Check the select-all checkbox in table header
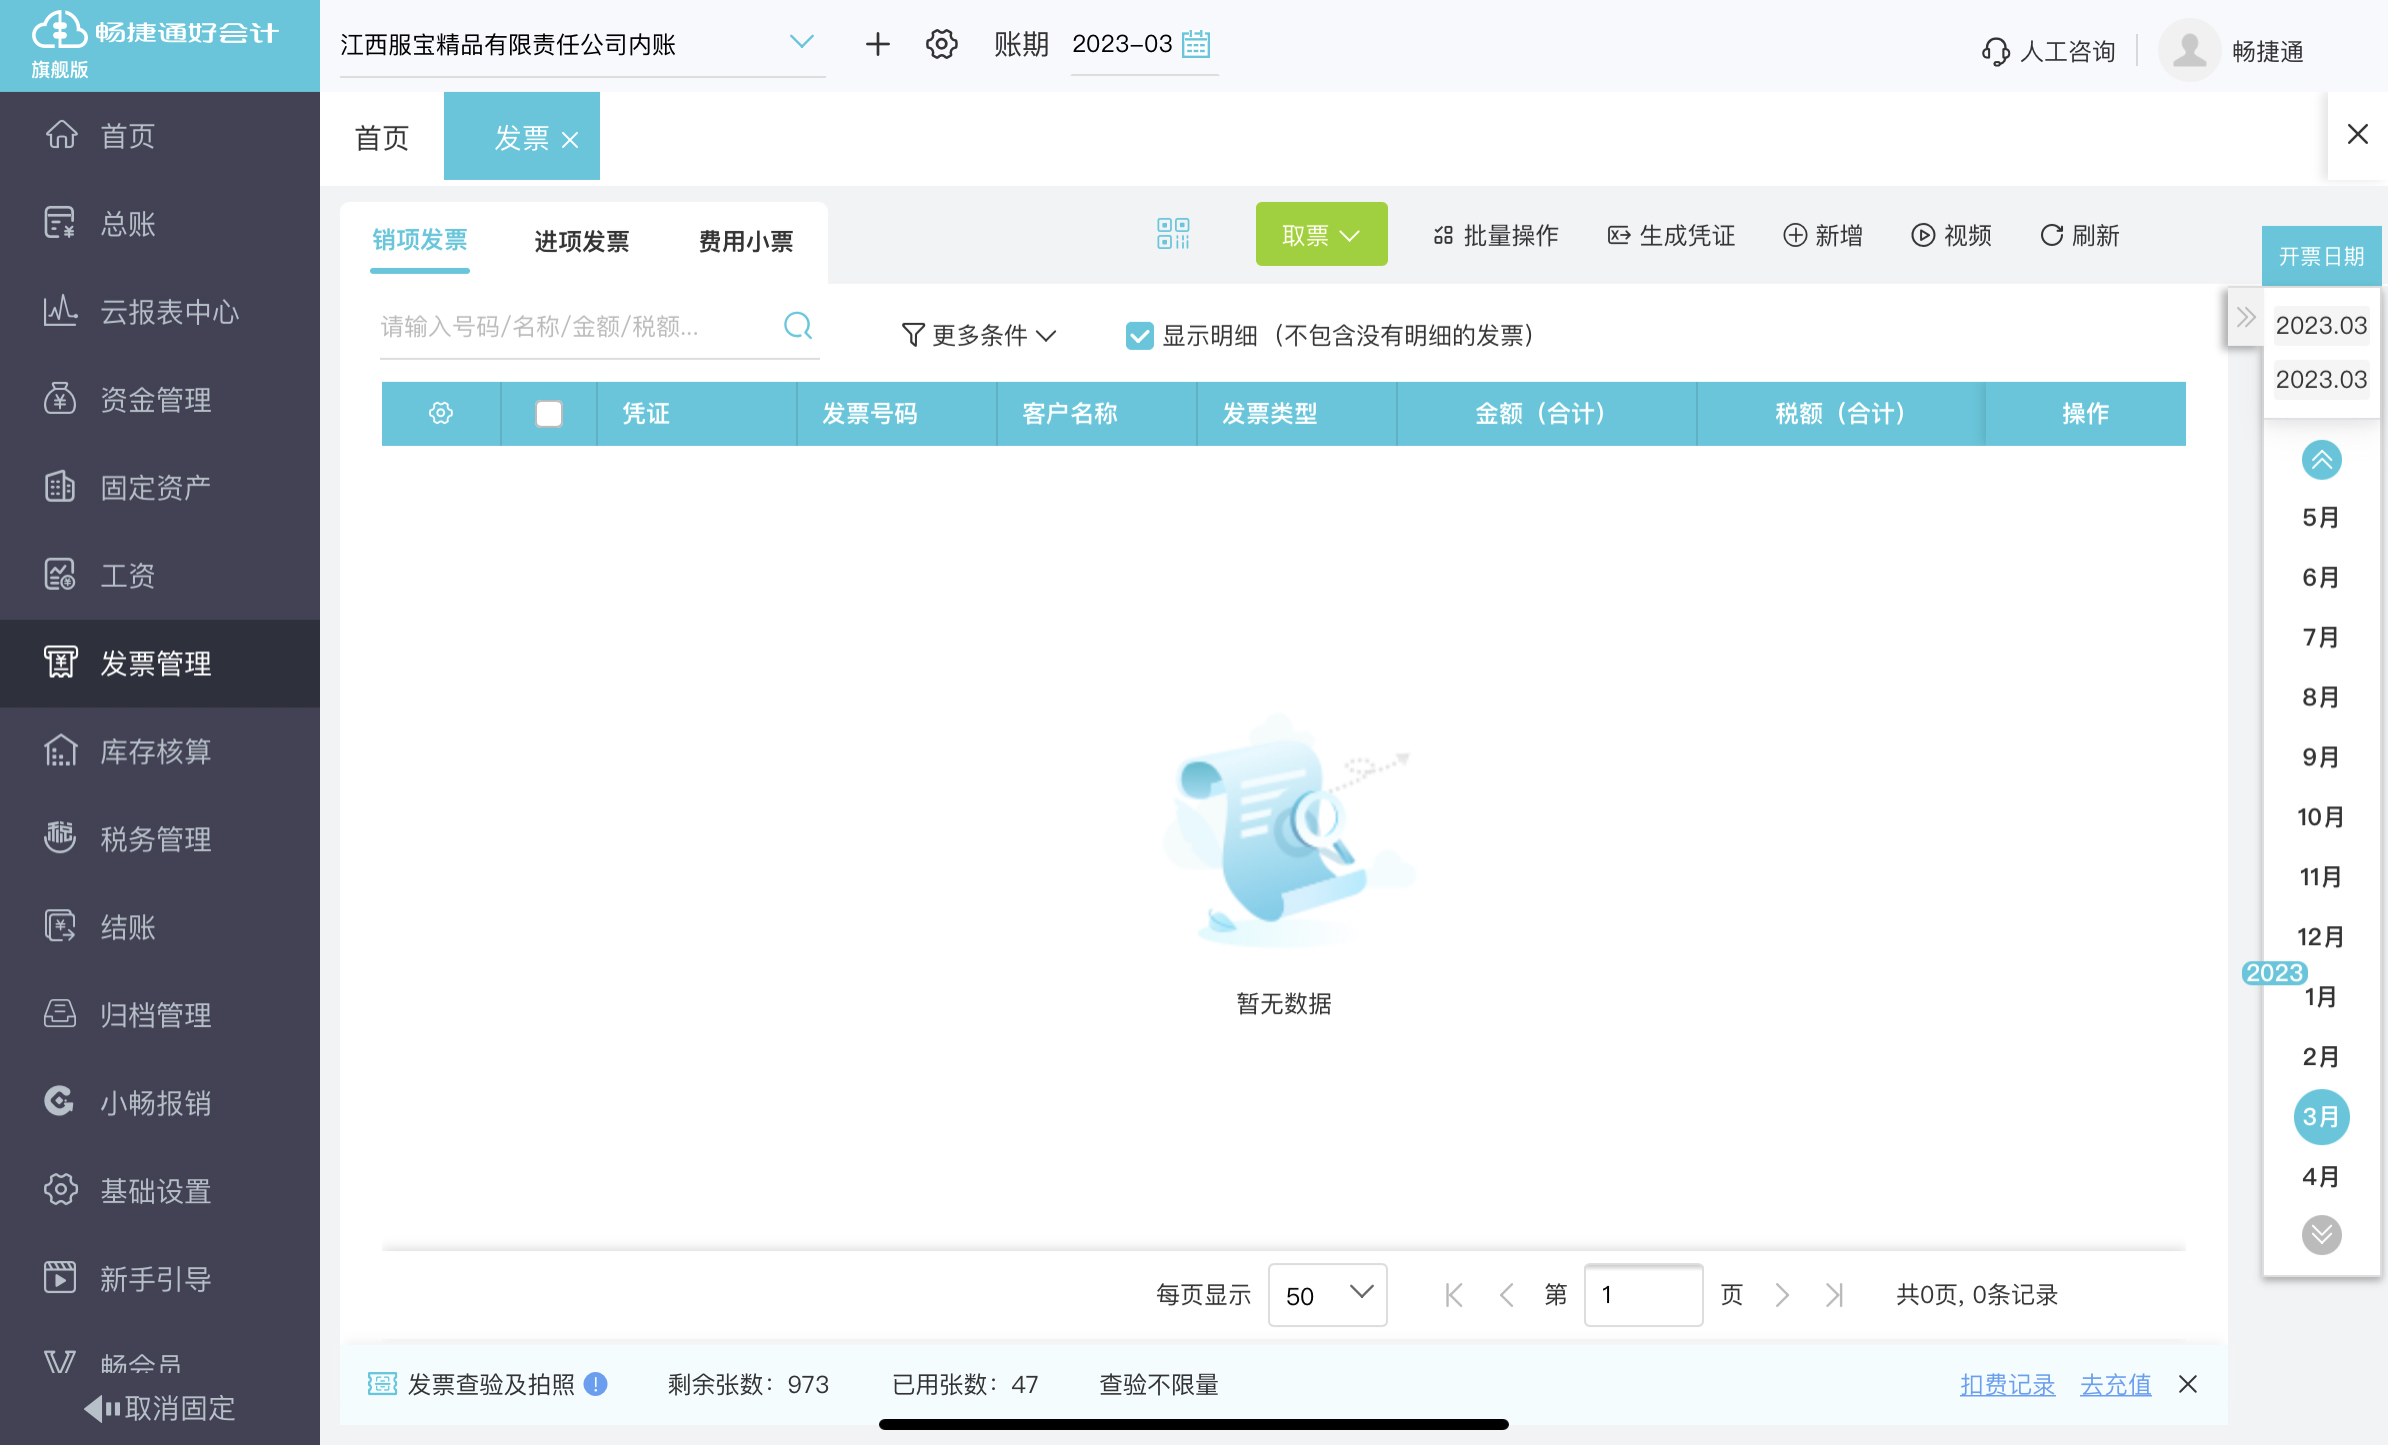 (x=548, y=415)
